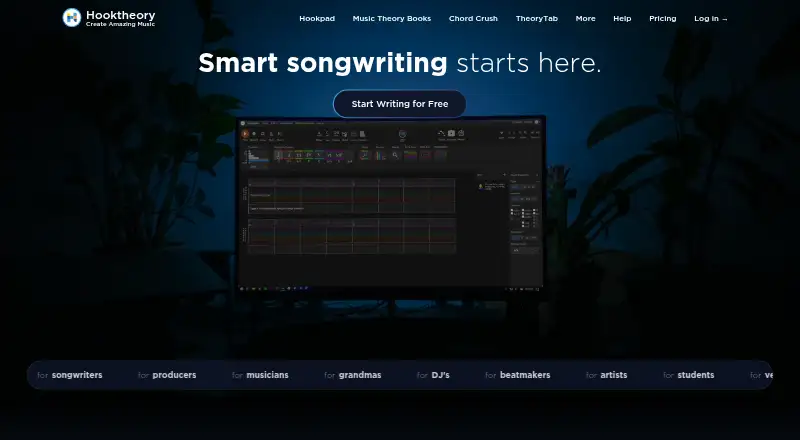Click 'Smart songwriting starts here.' headline
Image resolution: width=800 pixels, height=440 pixels.
point(399,63)
